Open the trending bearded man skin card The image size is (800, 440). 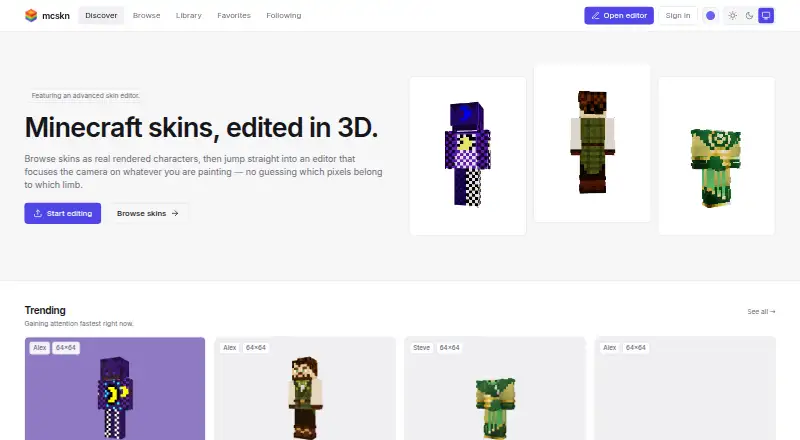[305, 388]
